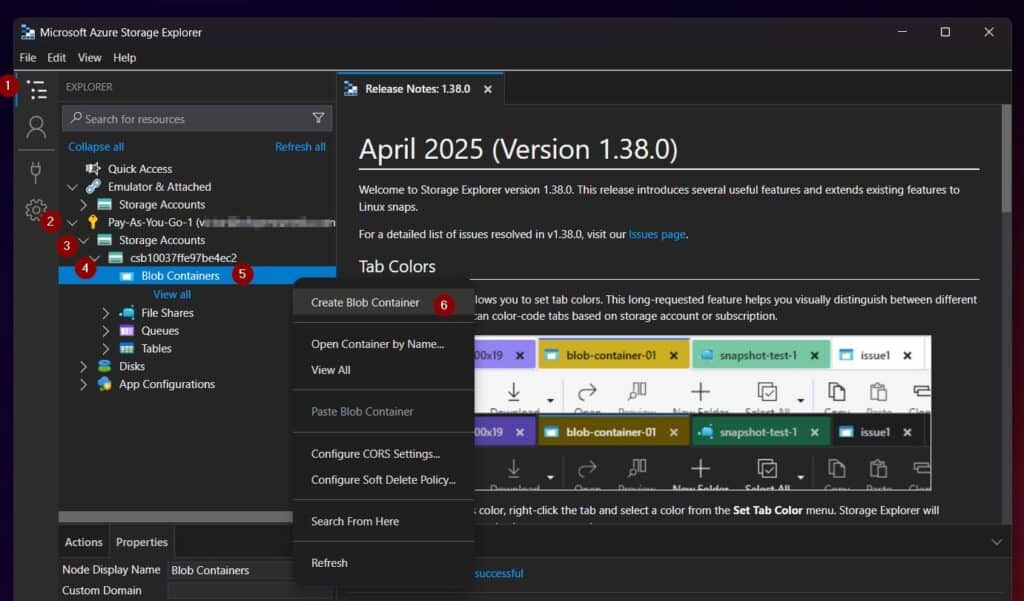Choose Create Blob Container from context menu
Viewport: 1024px width, 601px height.
click(x=383, y=302)
